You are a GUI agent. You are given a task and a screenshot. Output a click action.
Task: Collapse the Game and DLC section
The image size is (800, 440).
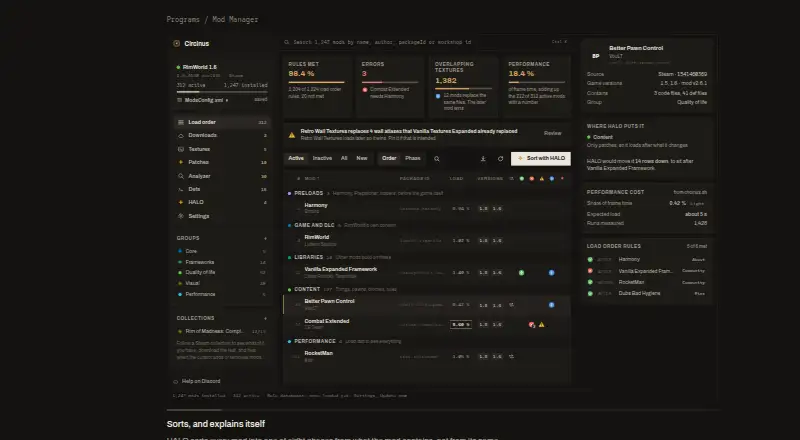click(427, 225)
